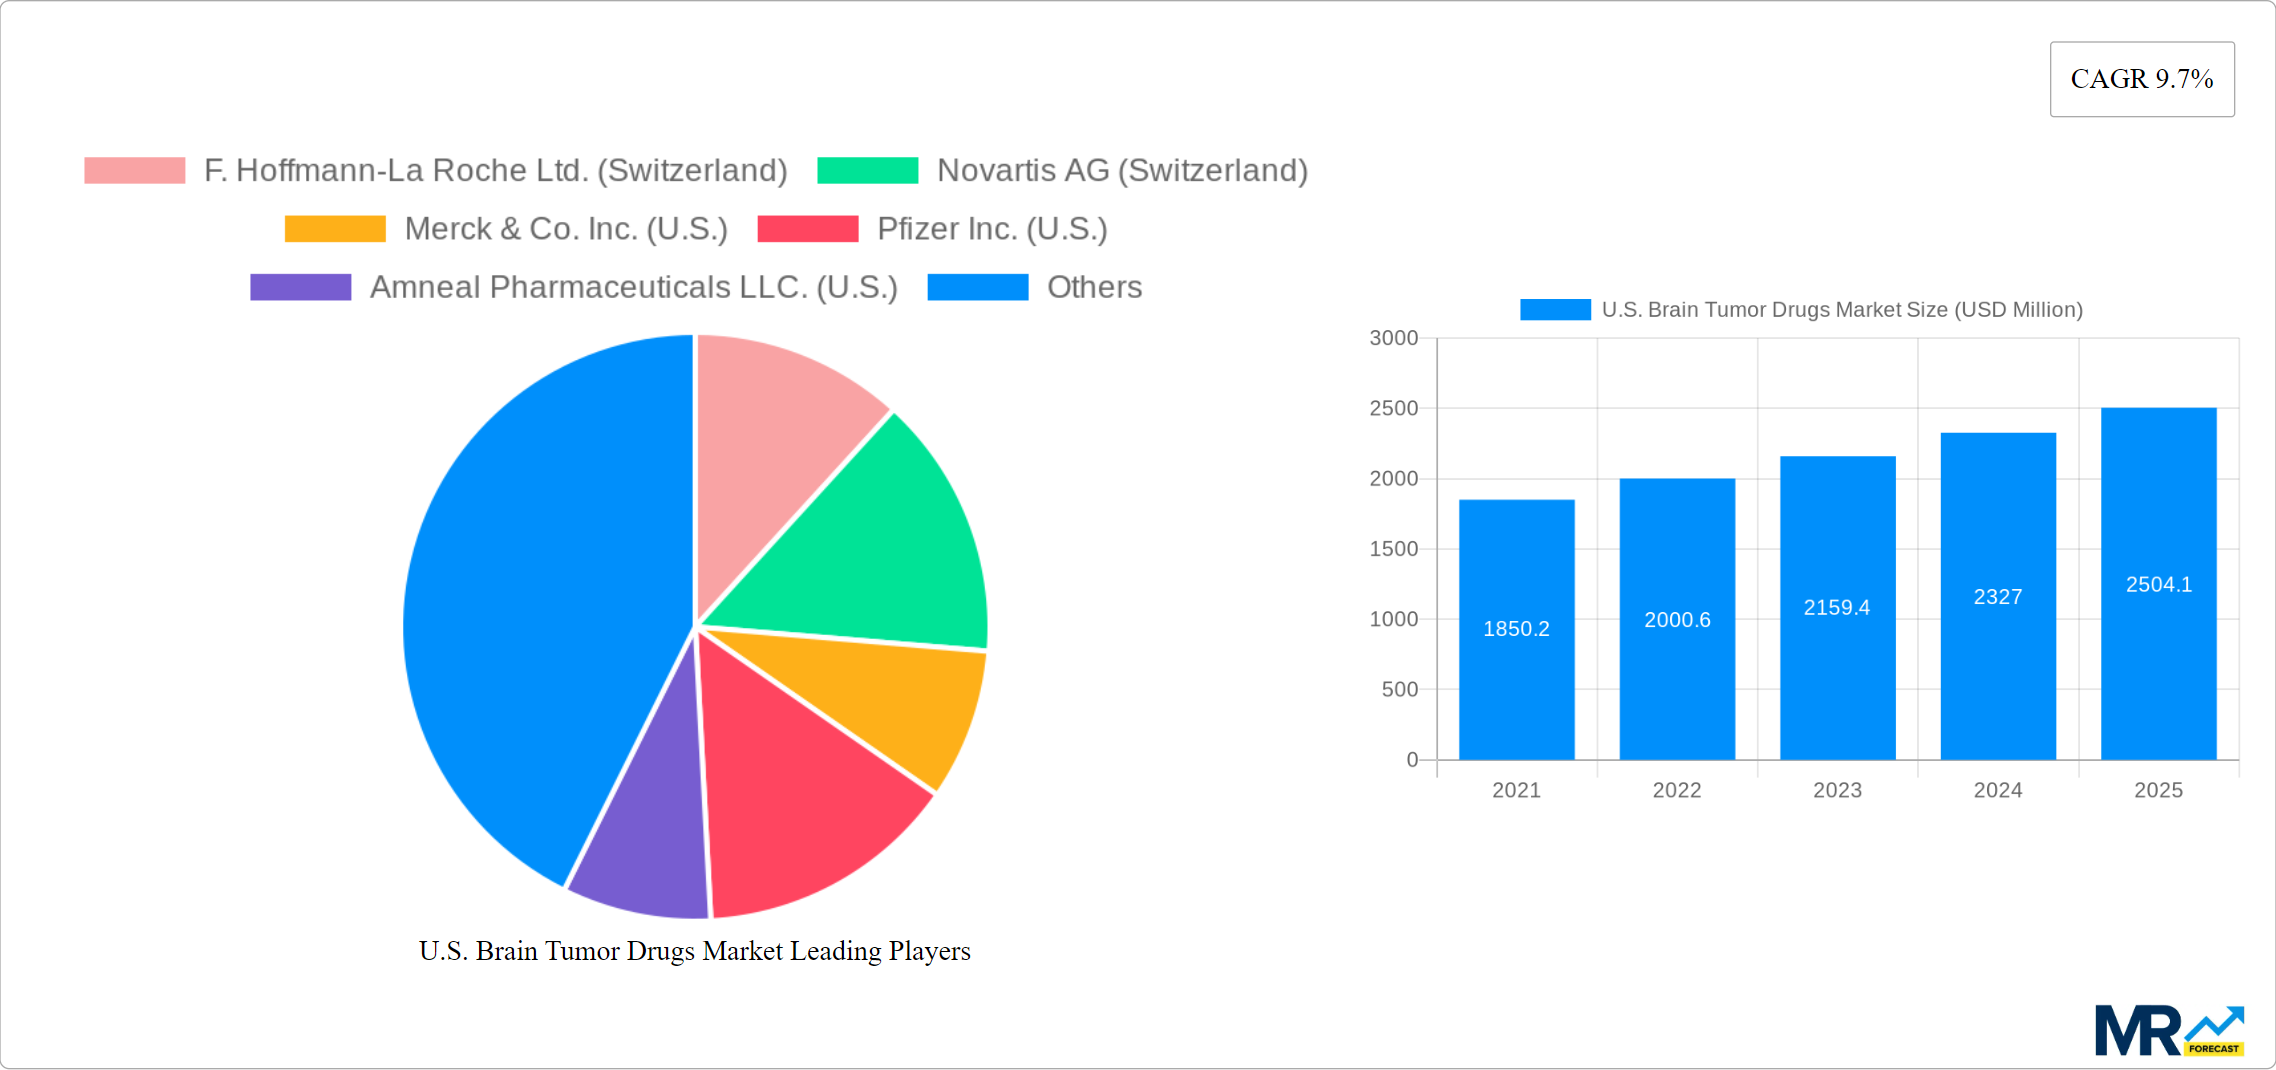Click the purple Amneal legend marker

coord(299,288)
